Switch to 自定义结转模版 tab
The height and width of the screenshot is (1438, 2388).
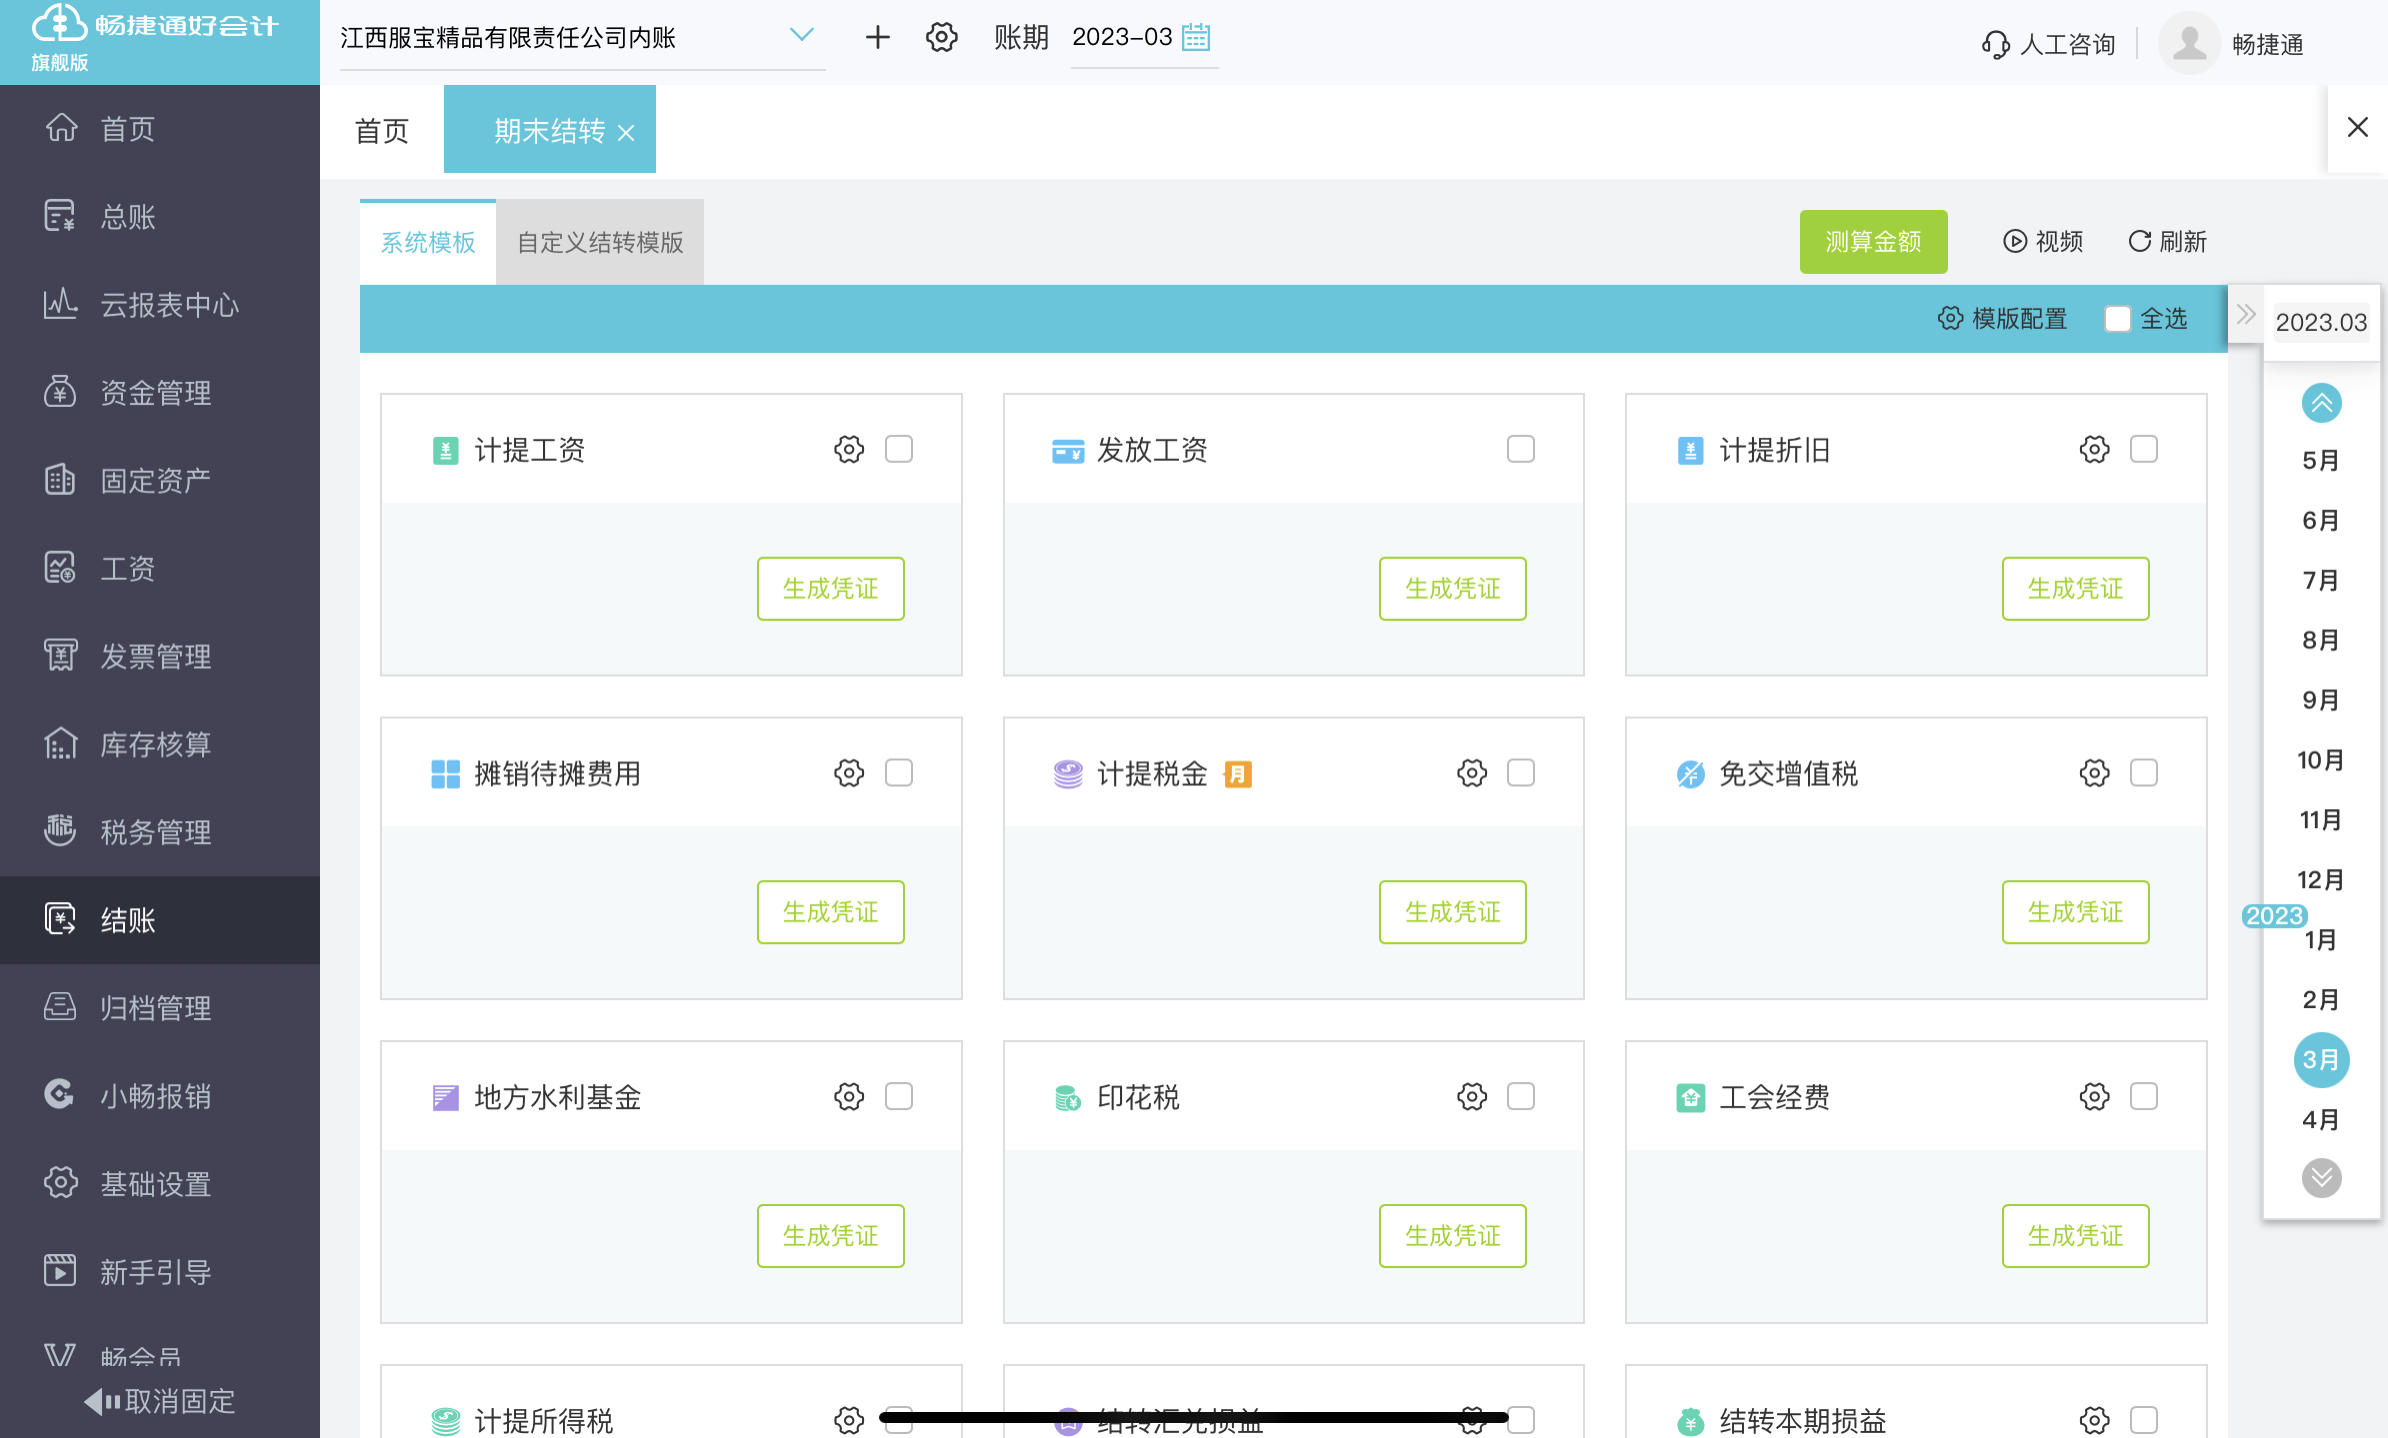pos(602,242)
